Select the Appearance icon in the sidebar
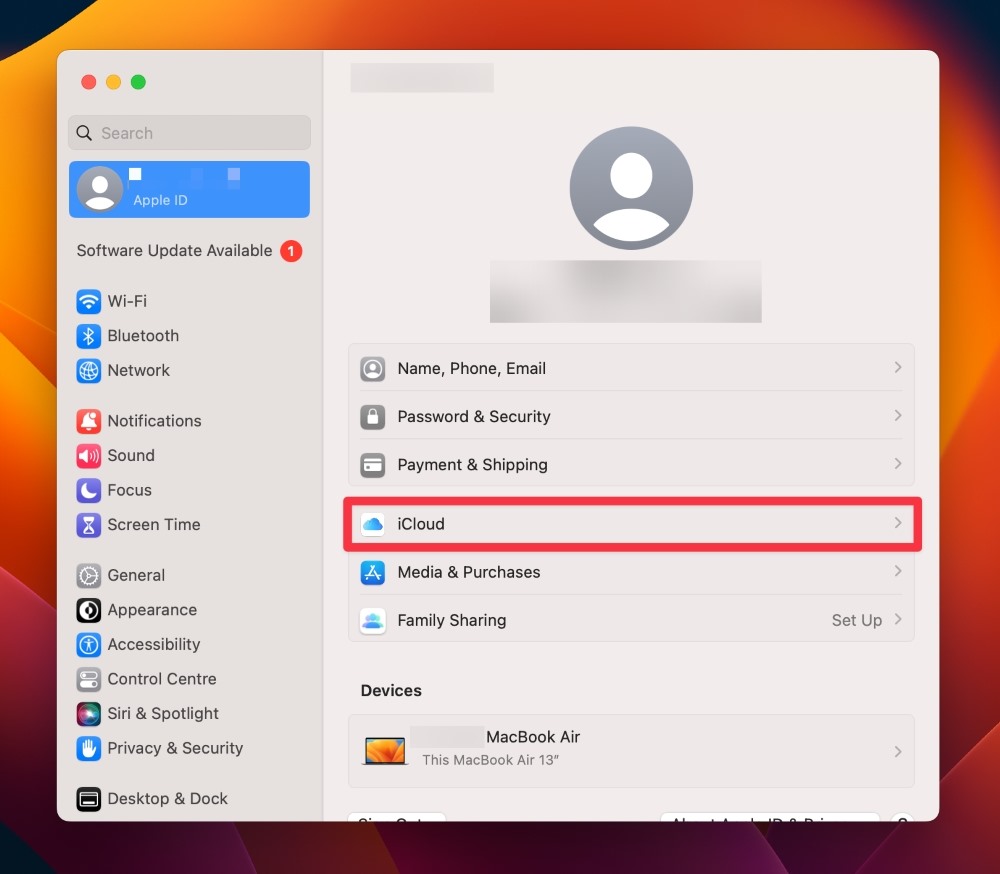Image resolution: width=1000 pixels, height=874 pixels. [89, 610]
